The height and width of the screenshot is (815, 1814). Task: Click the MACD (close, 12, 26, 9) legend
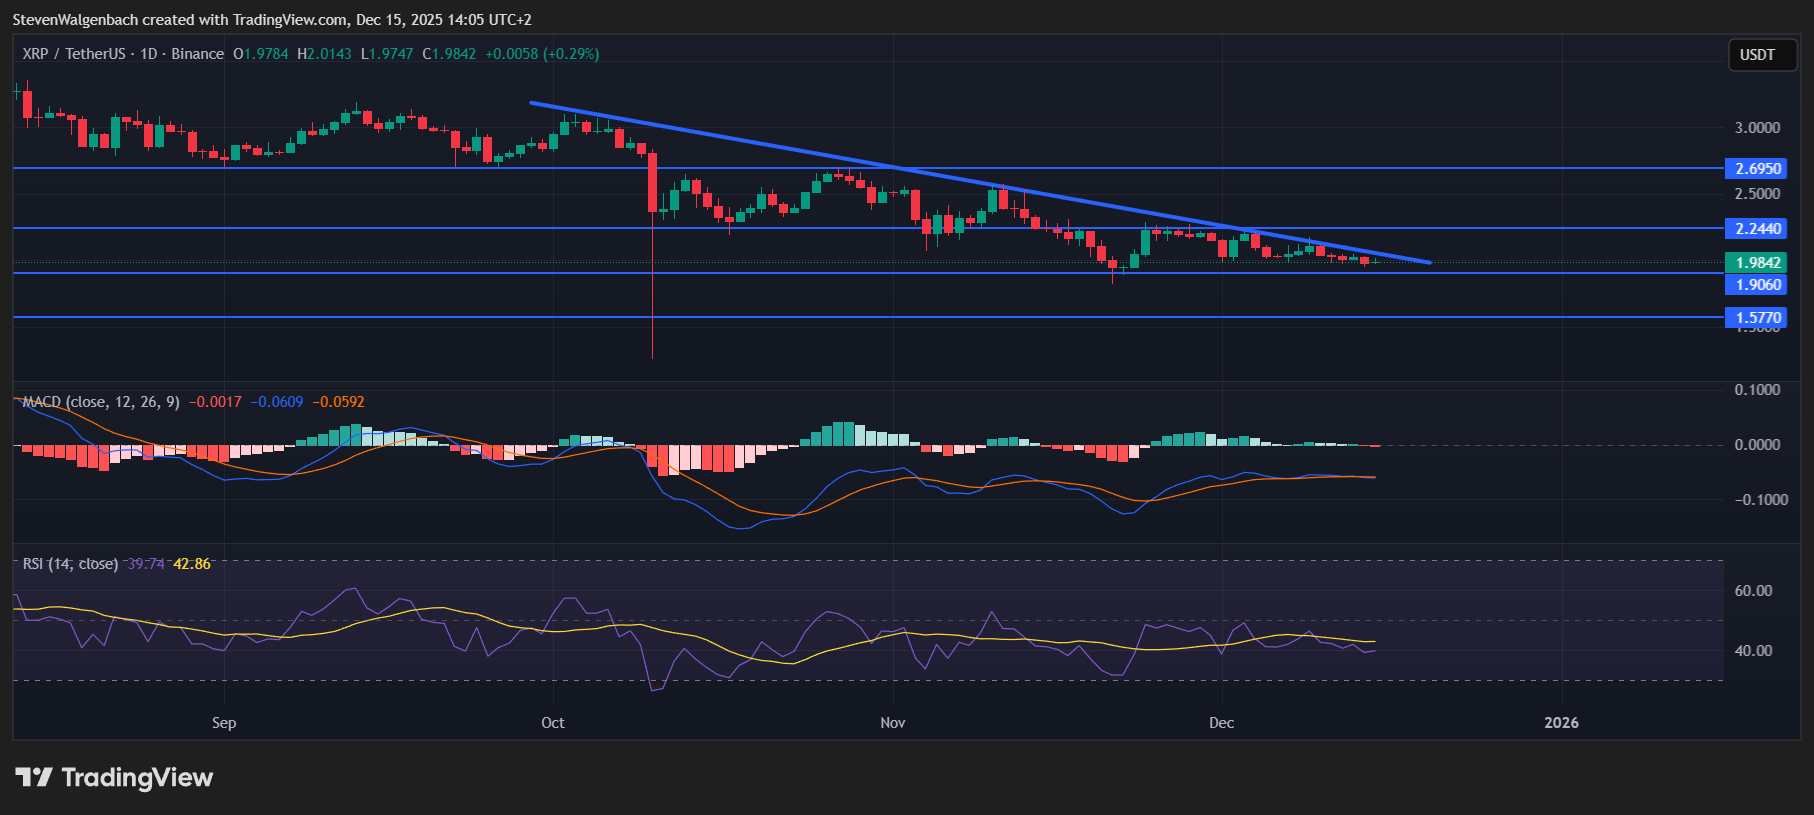point(101,402)
